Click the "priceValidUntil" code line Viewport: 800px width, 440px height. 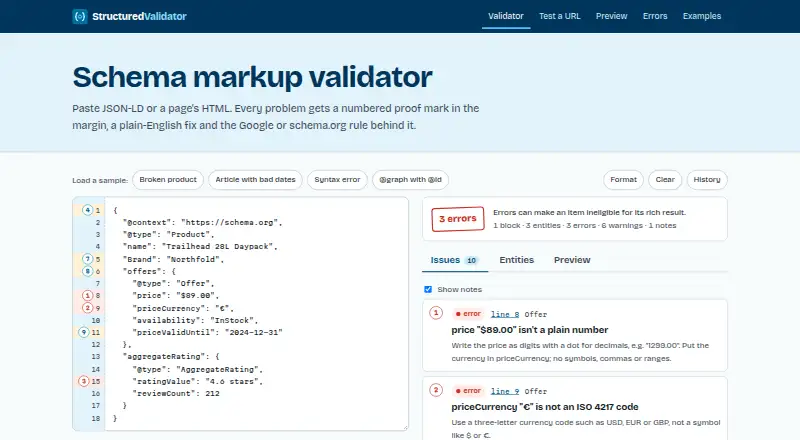[x=207, y=332]
